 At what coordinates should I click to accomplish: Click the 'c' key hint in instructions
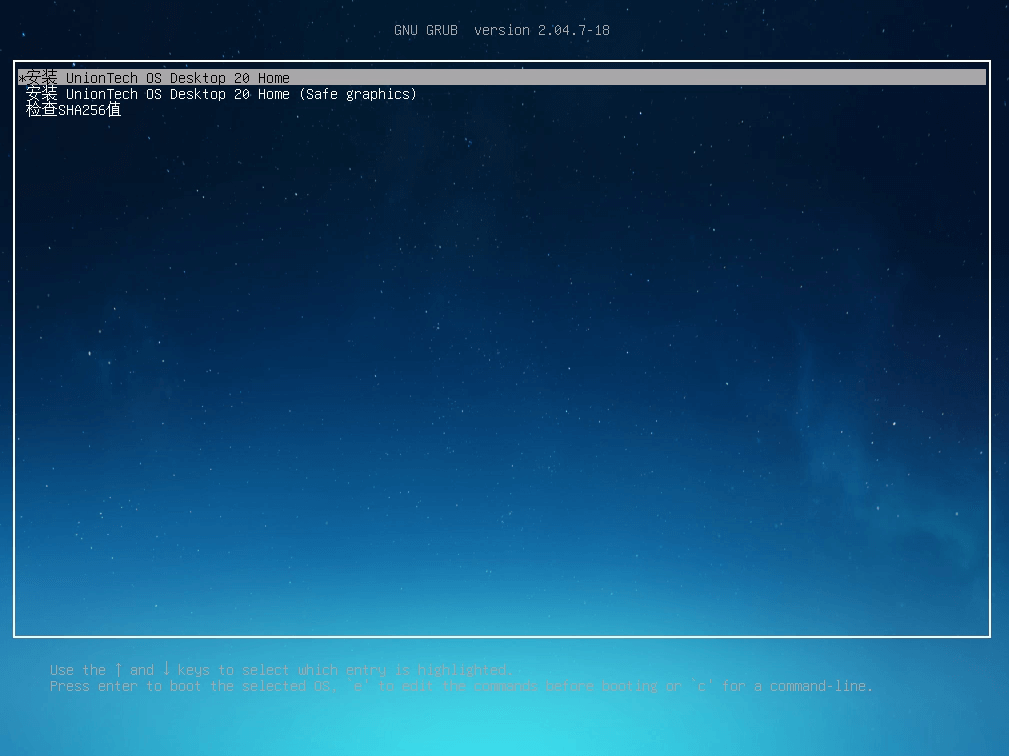tap(703, 686)
